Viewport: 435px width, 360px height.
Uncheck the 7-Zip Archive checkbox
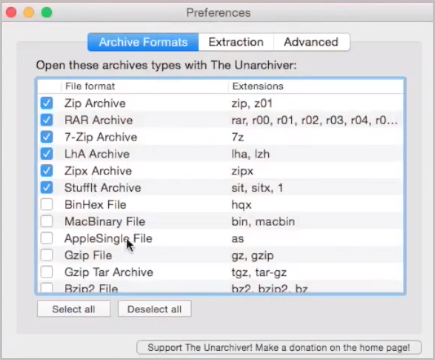(47, 137)
